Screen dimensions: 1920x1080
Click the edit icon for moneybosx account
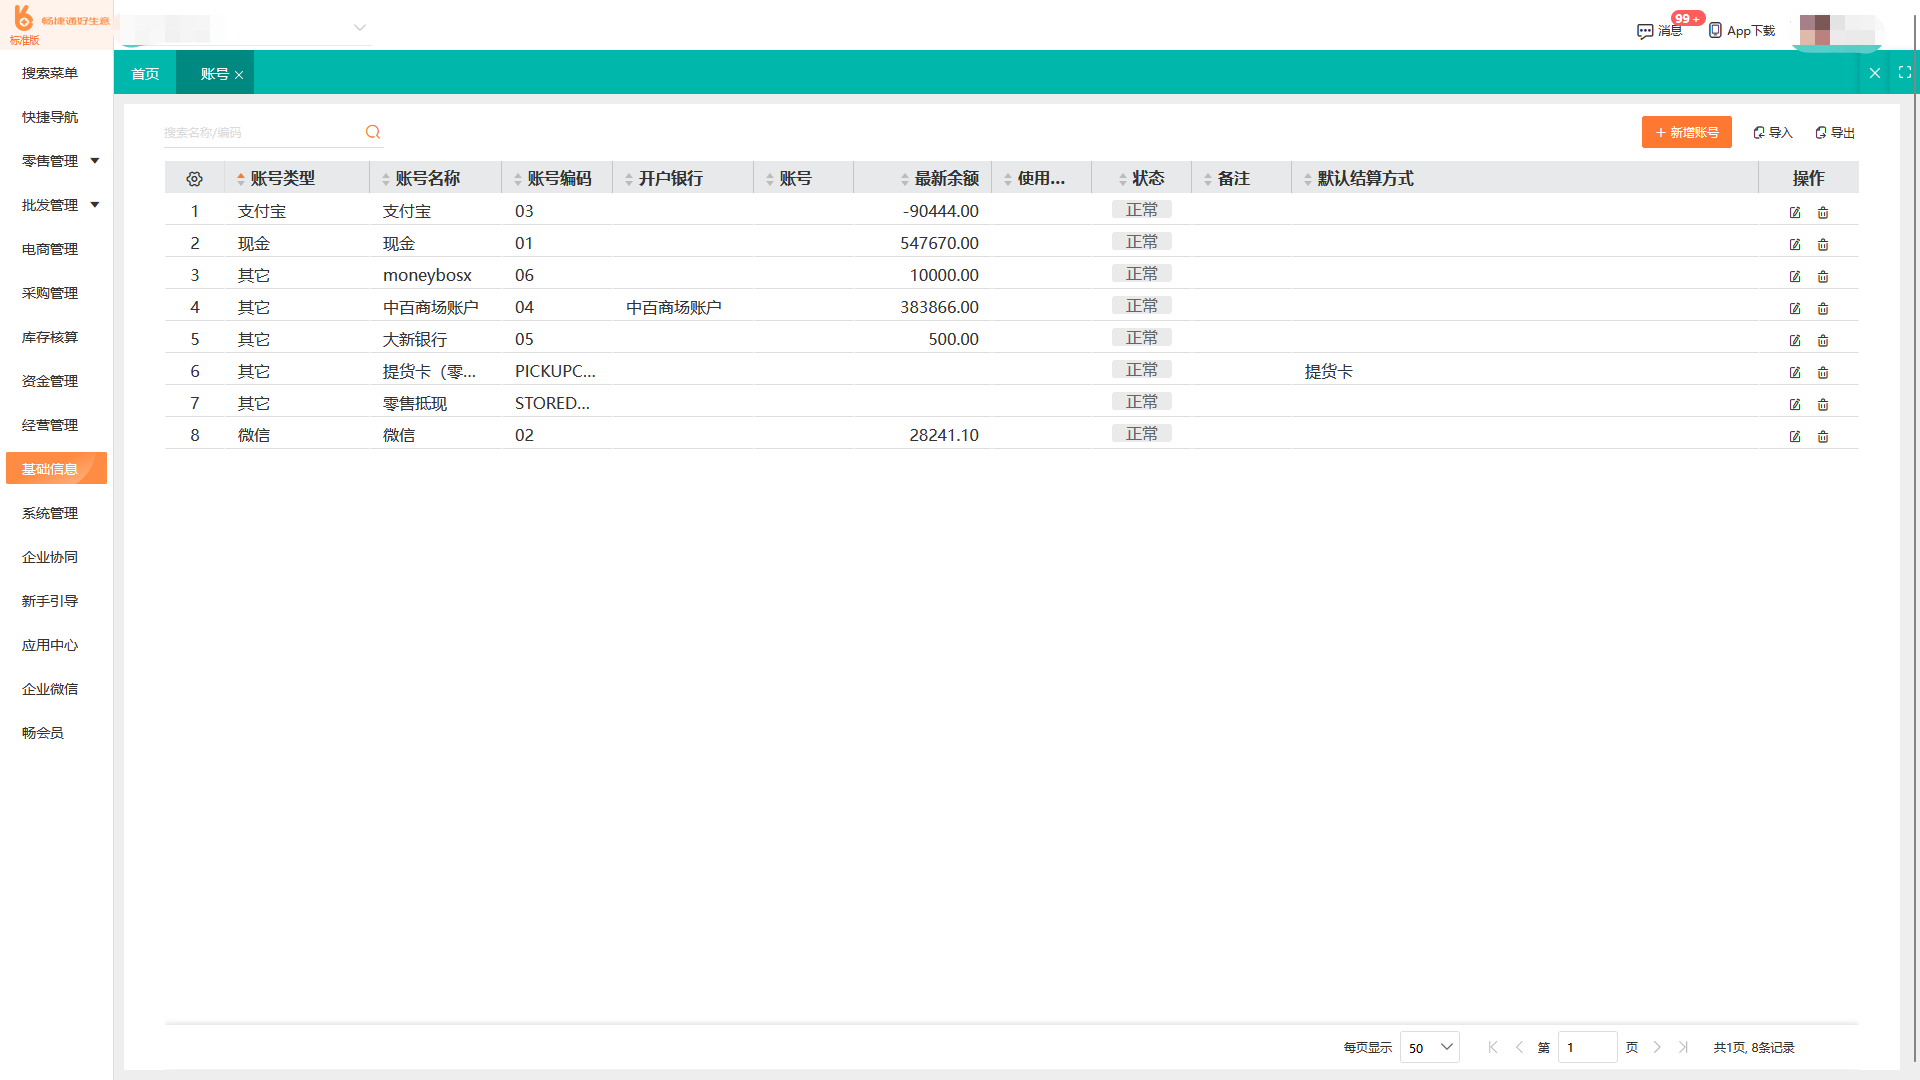(1793, 274)
